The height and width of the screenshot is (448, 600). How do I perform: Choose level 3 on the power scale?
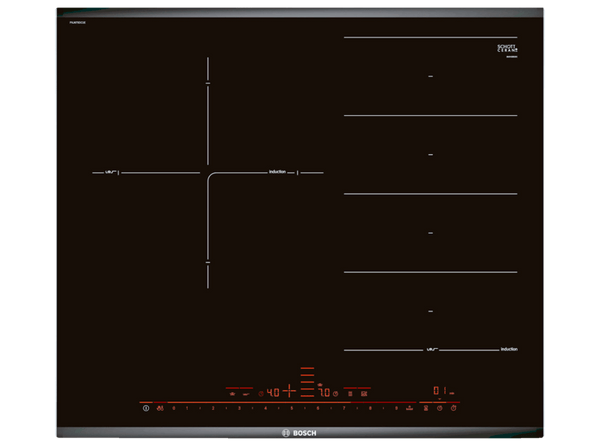click(x=239, y=408)
